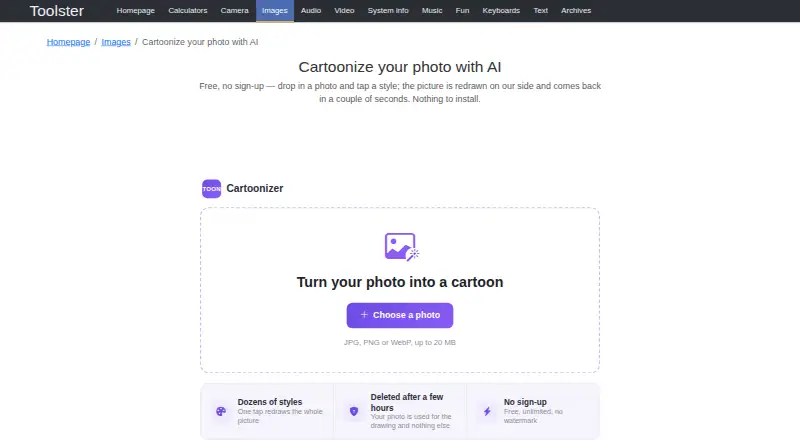The image size is (800, 440).
Task: Open the Video menu item
Action: [344, 11]
